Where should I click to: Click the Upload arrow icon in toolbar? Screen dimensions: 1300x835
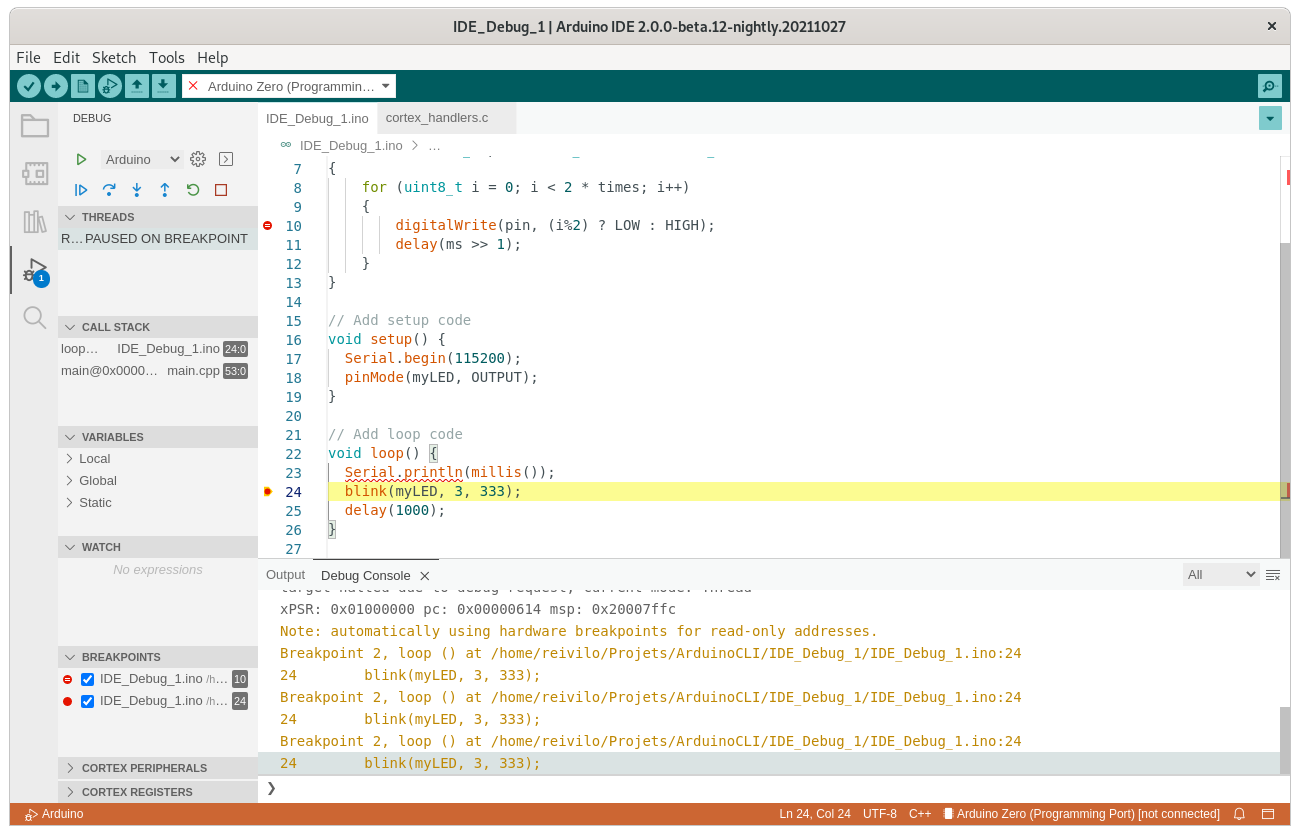coord(56,86)
